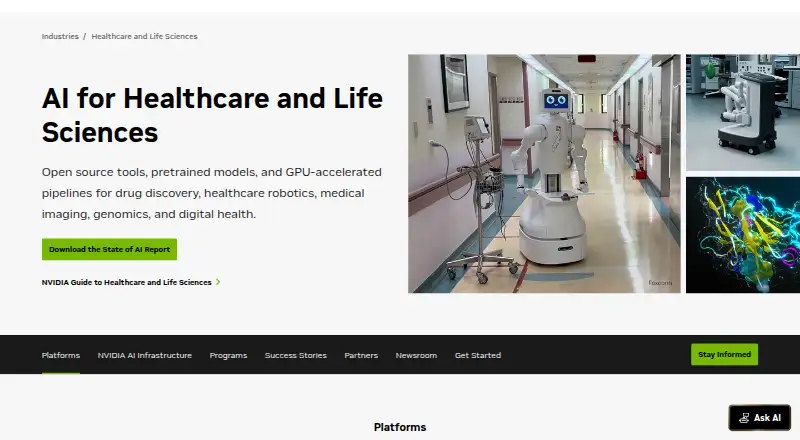Select the Newsroom tab

416,355
